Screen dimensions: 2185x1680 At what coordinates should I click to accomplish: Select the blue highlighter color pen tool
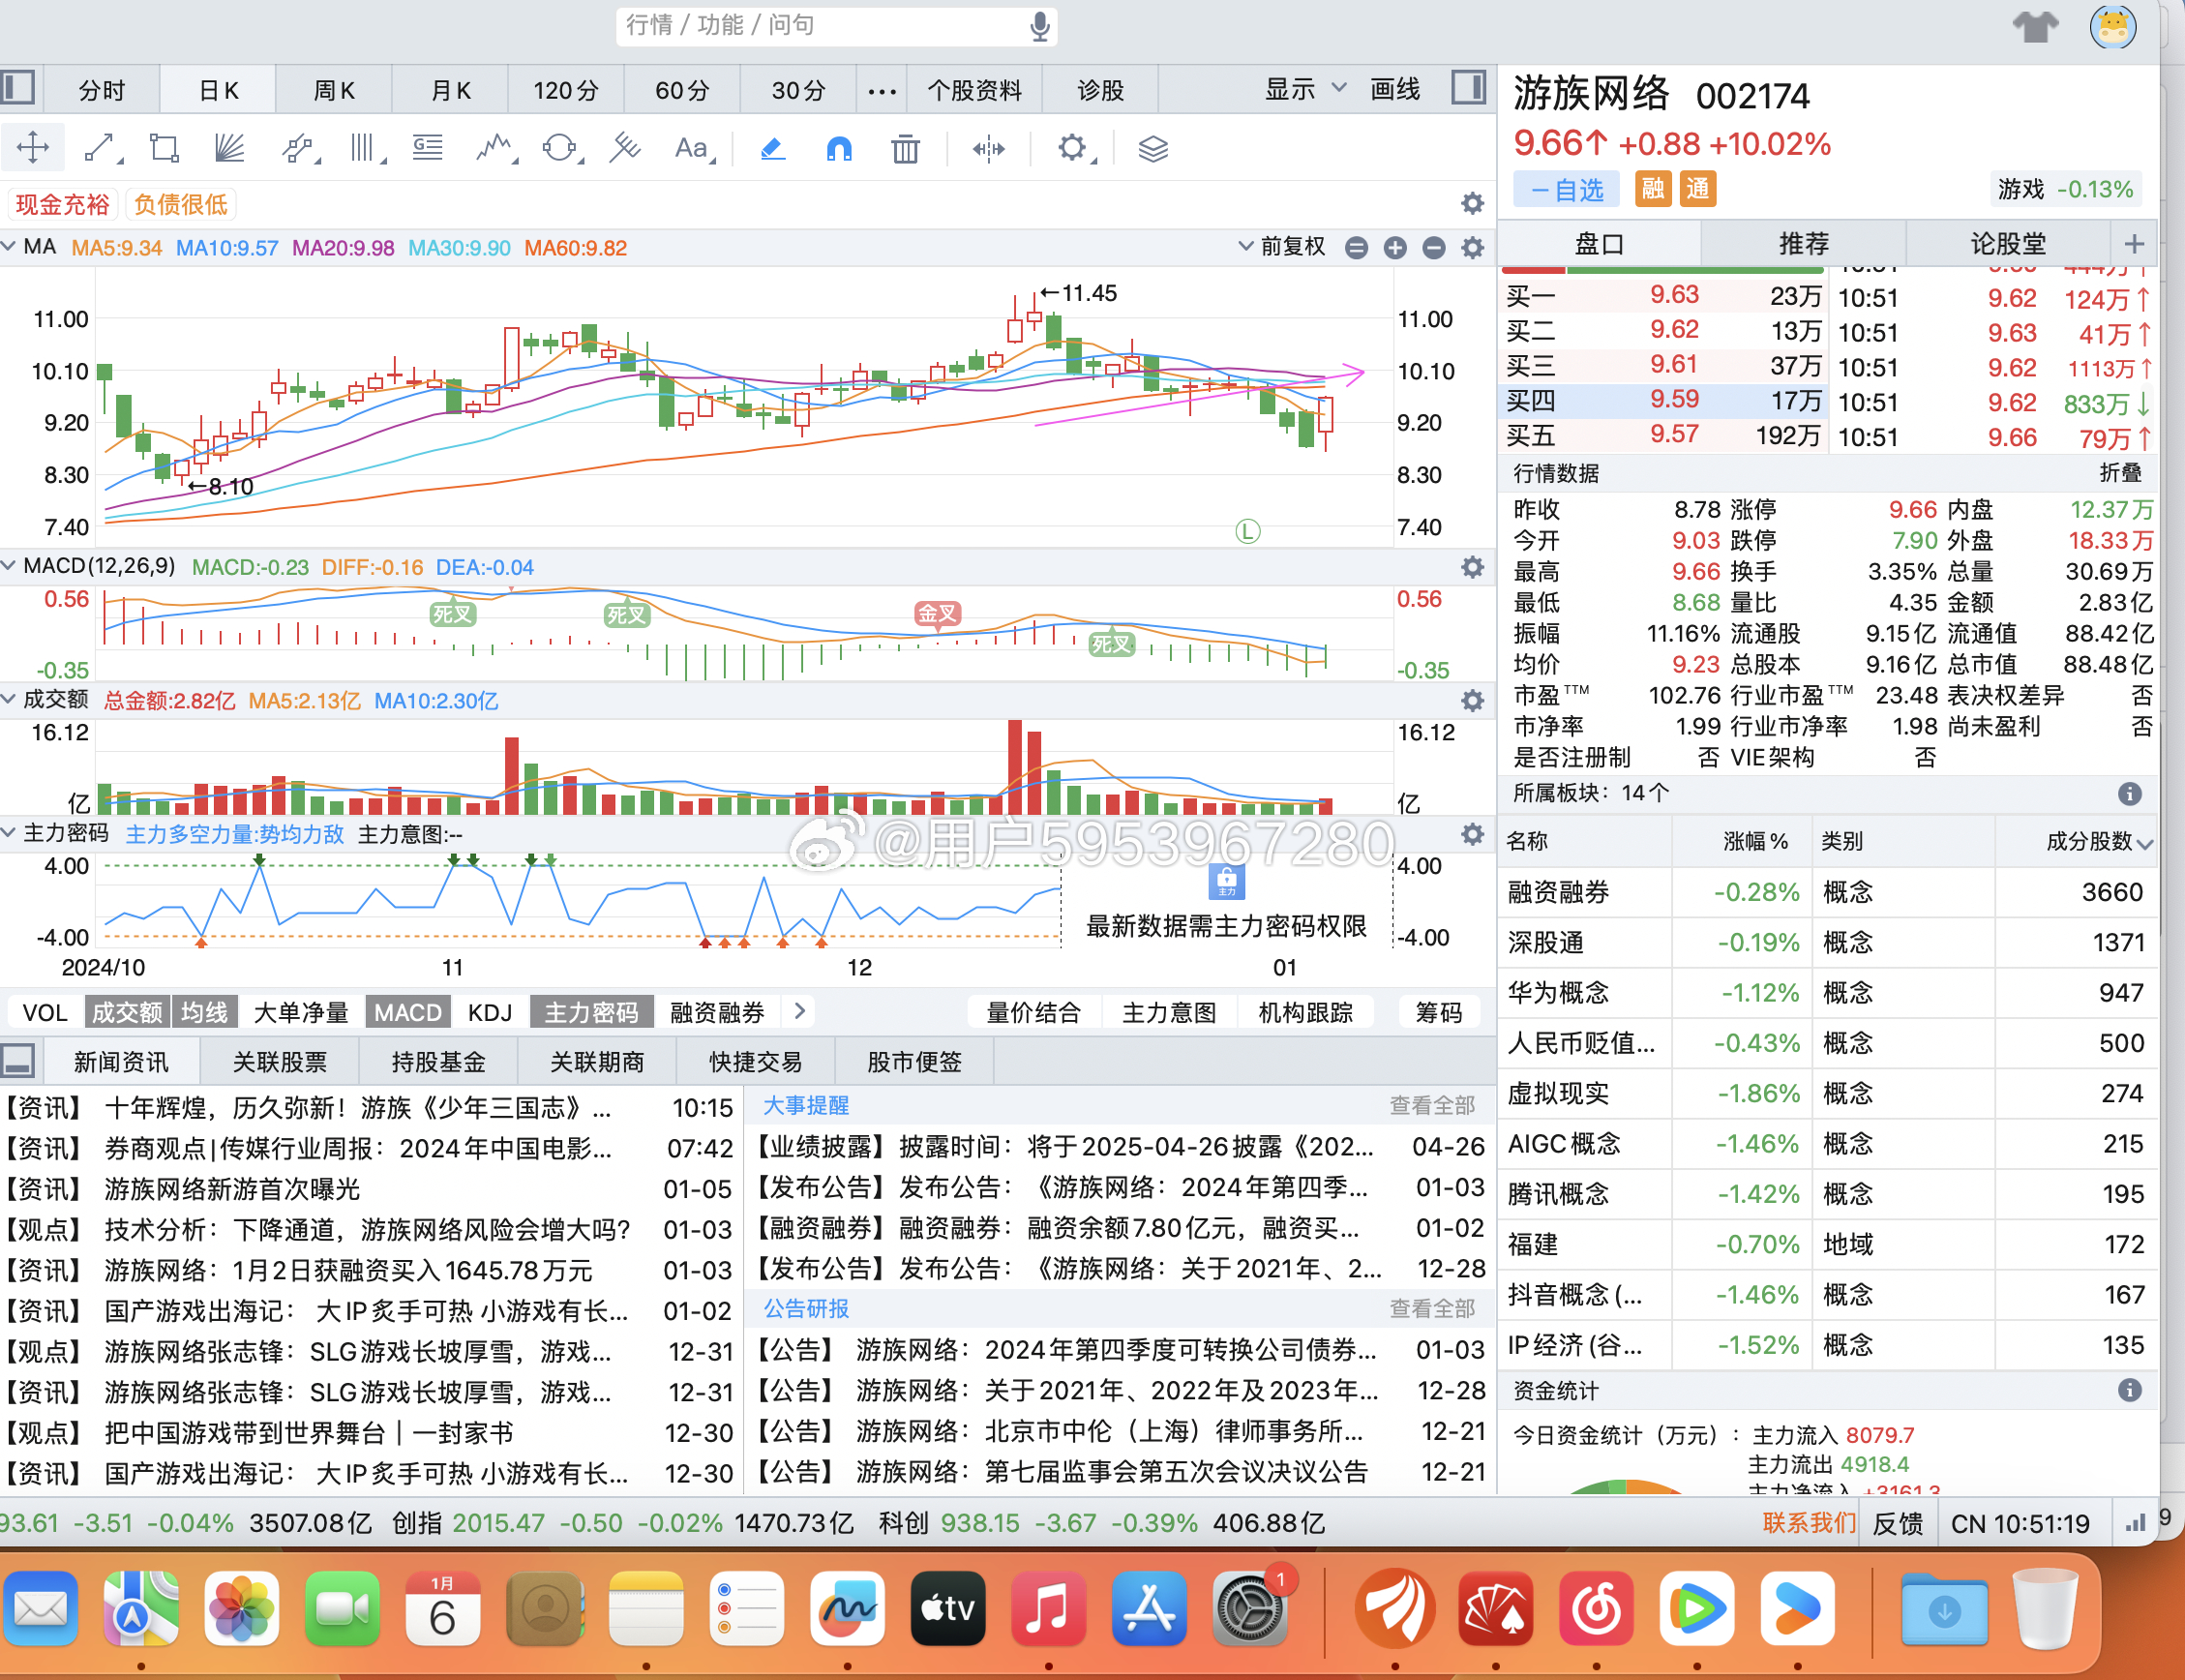click(x=772, y=149)
